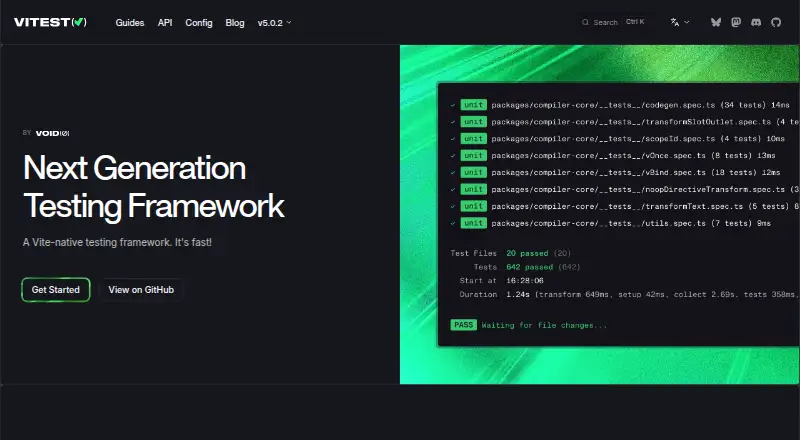The image size is (800, 440).
Task: Open the Blog menu item
Action: [235, 23]
